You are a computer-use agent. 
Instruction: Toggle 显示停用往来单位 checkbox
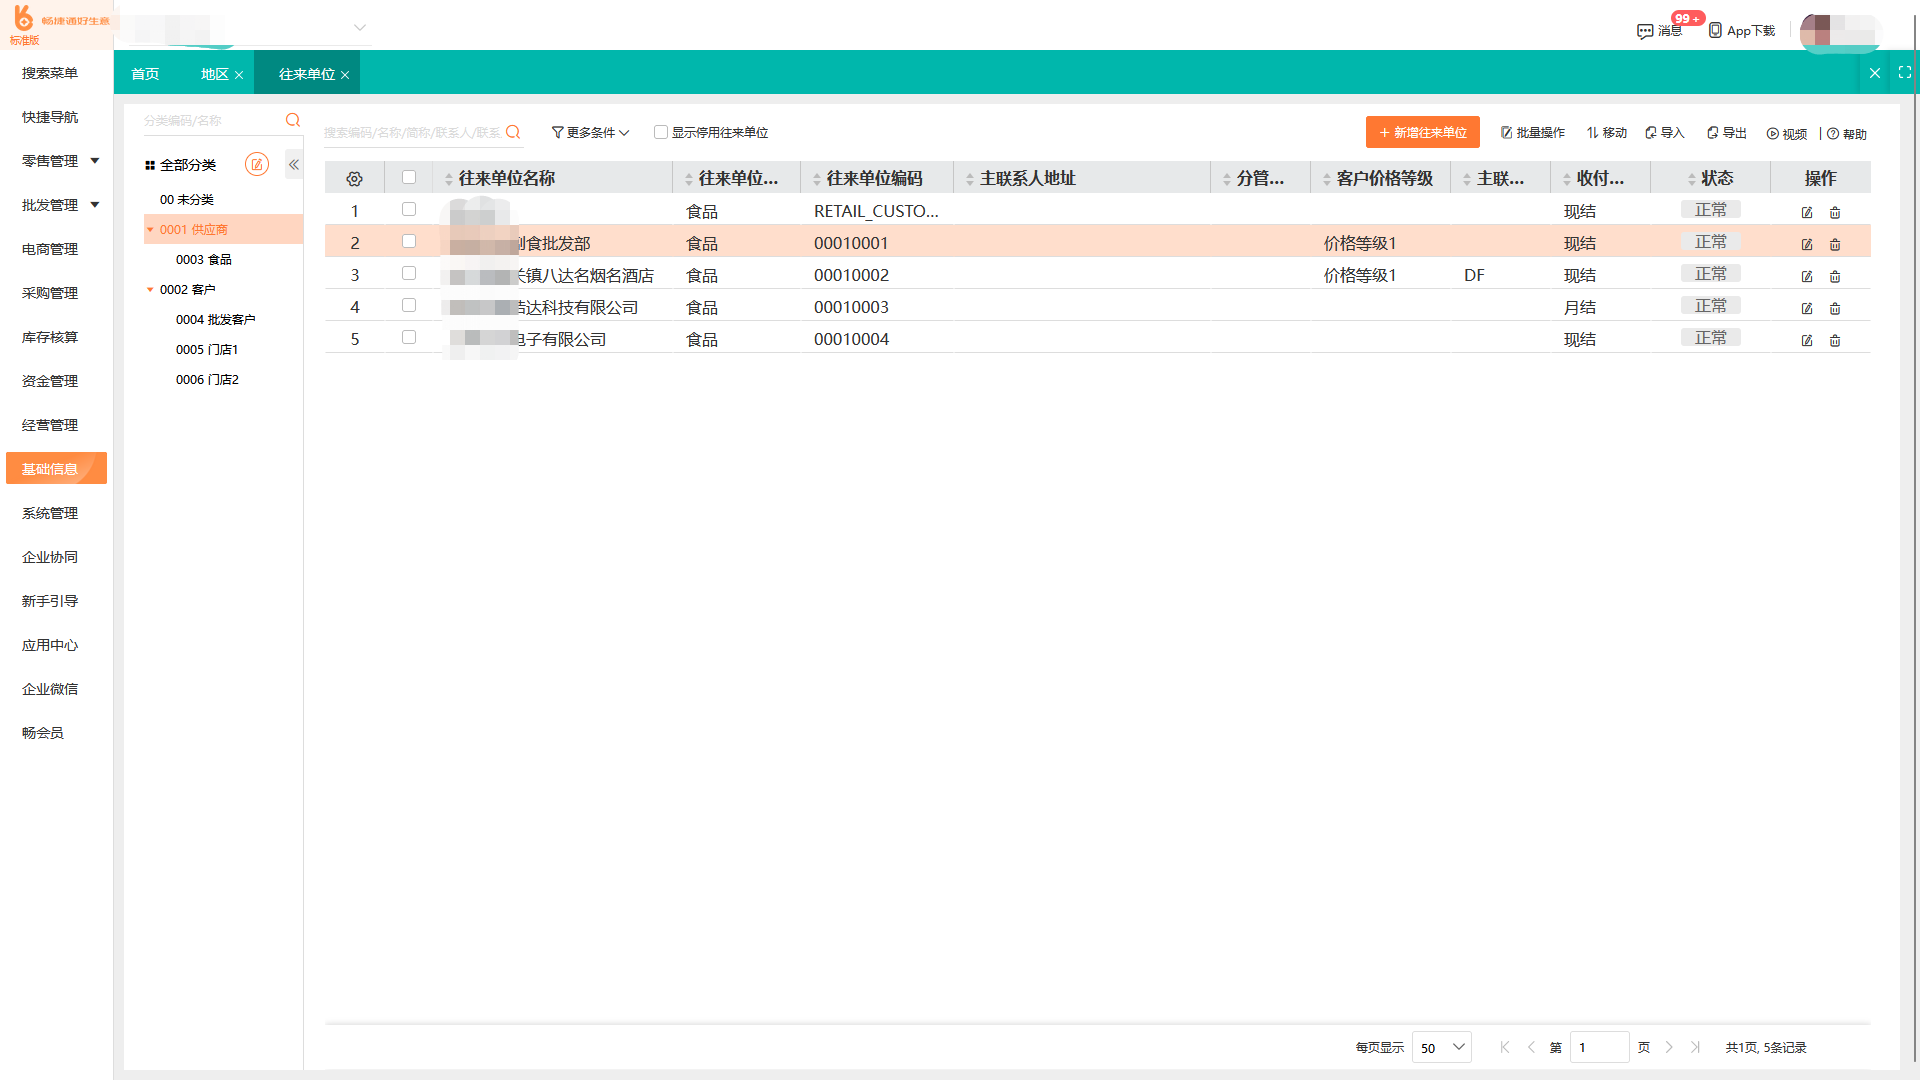[661, 131]
